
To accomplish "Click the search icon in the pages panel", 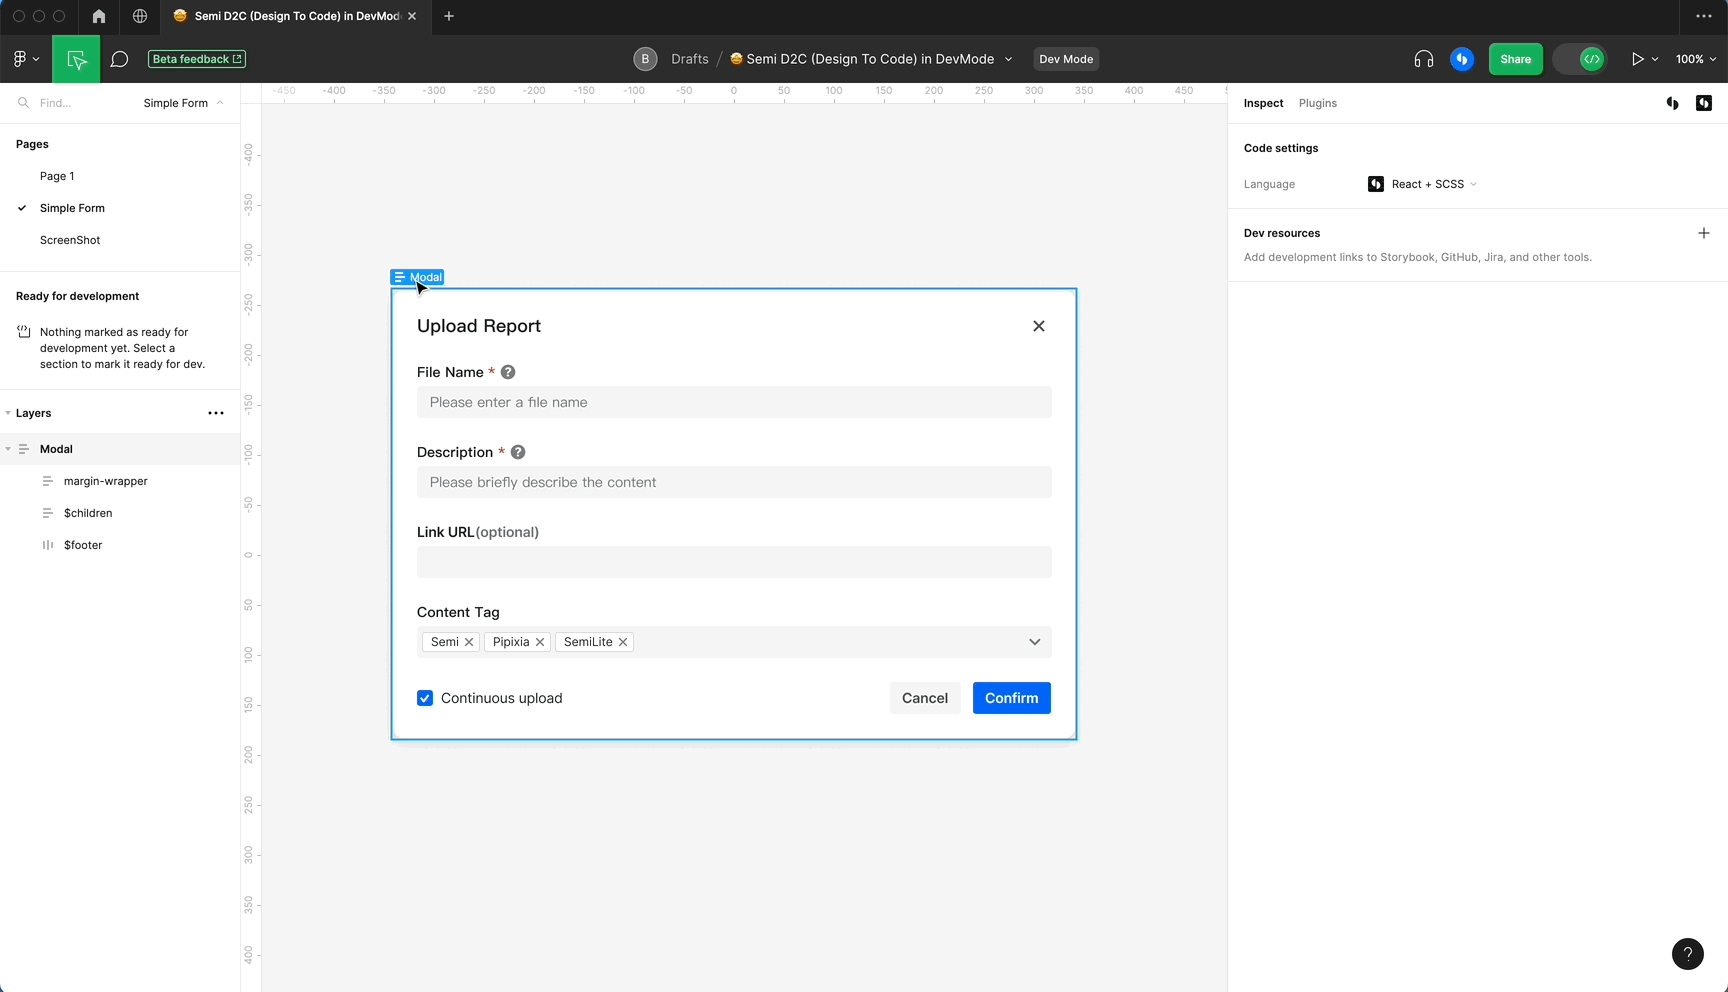I will (x=24, y=102).
